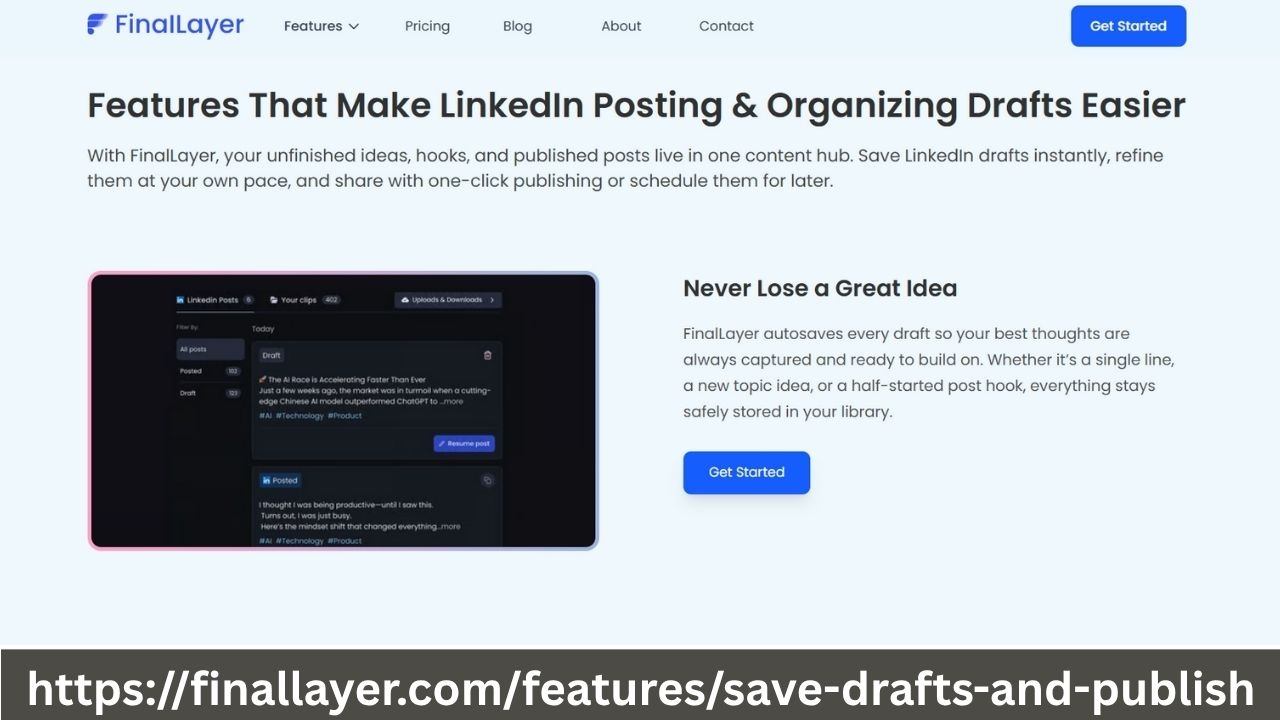1280x720 pixels.
Task: Click the LinkedIn icon on the Posted badge
Action: (266, 480)
